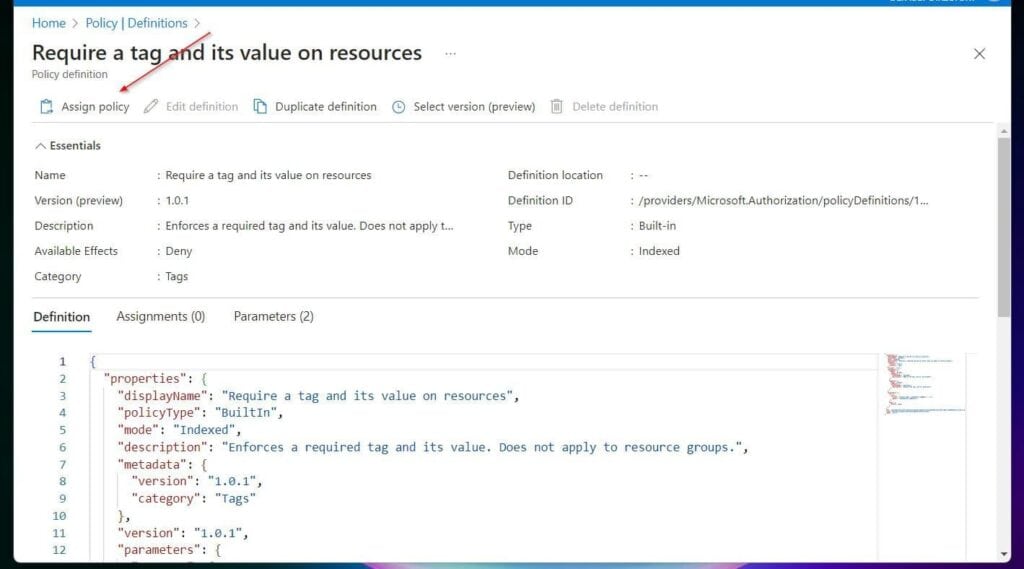Click the Definition ID path value
This screenshot has height=569, width=1024.
(x=783, y=201)
